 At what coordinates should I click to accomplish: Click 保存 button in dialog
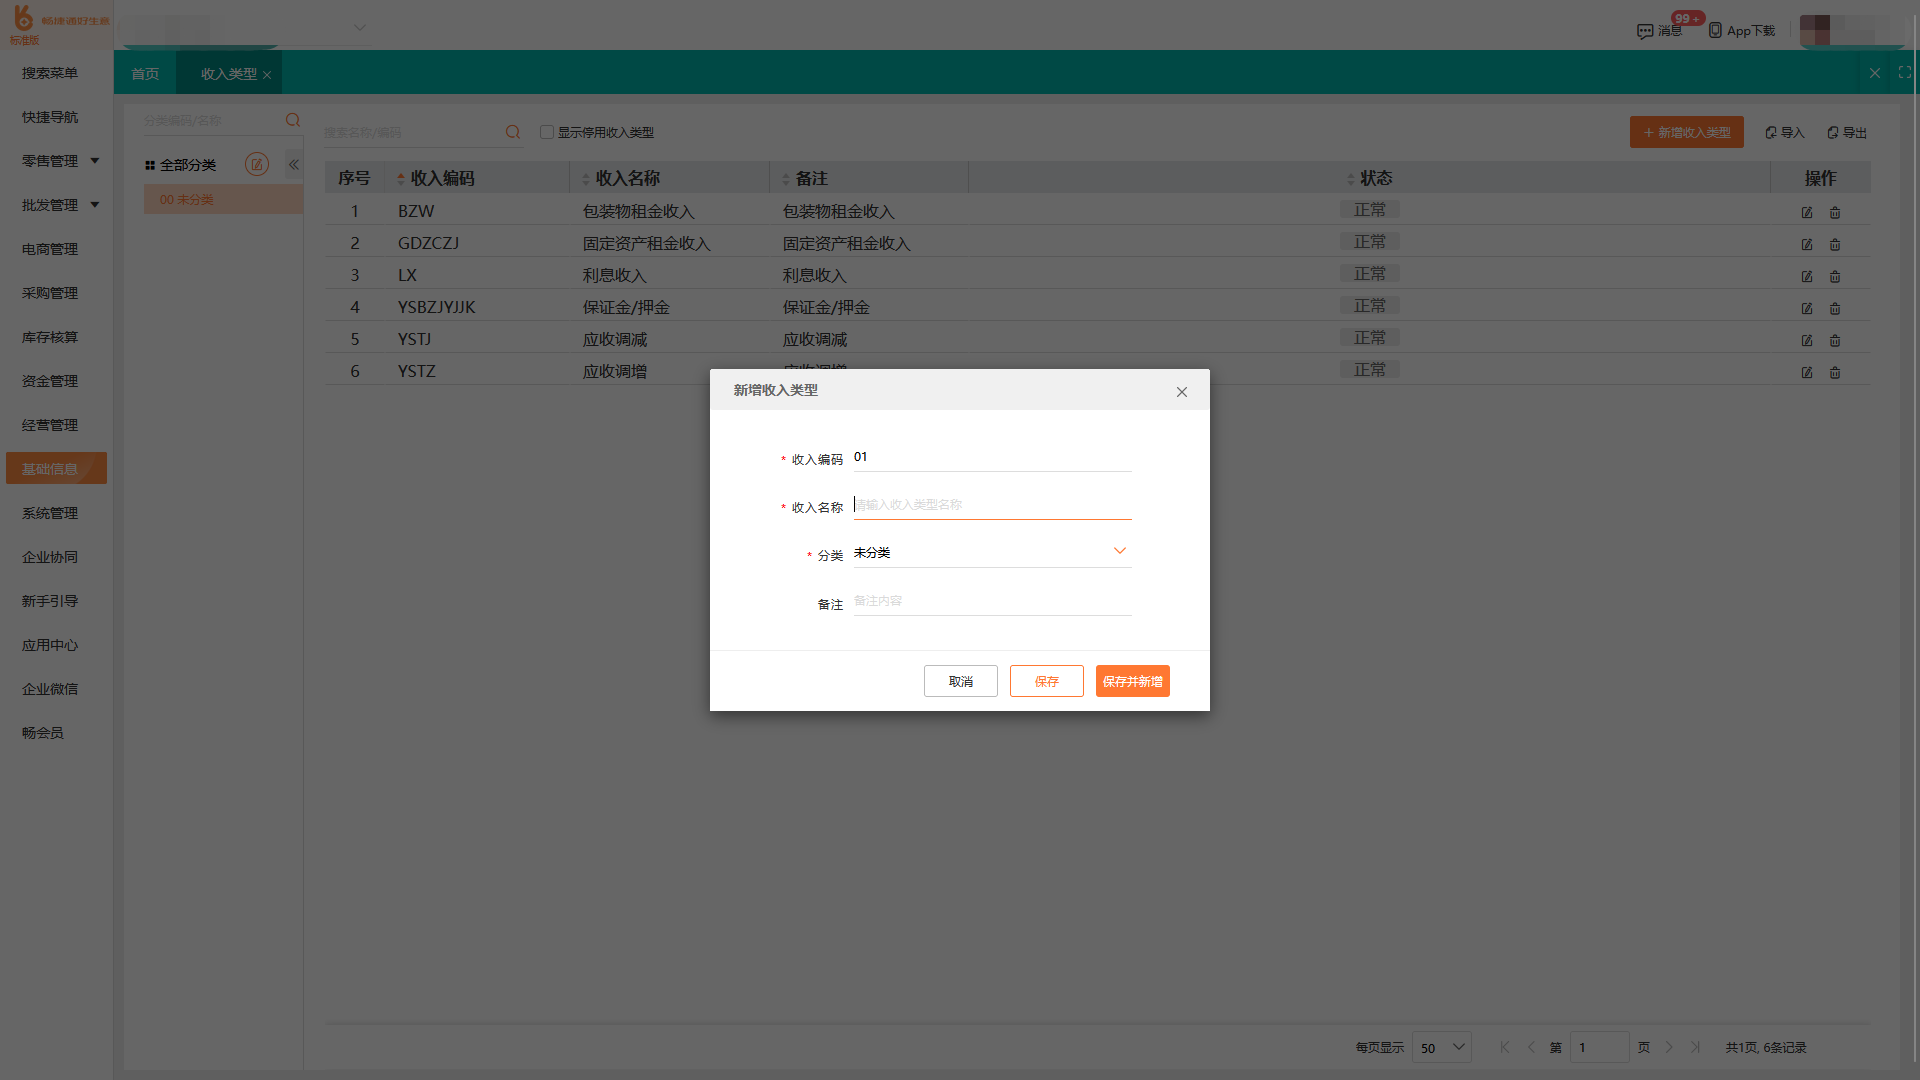pos(1047,680)
